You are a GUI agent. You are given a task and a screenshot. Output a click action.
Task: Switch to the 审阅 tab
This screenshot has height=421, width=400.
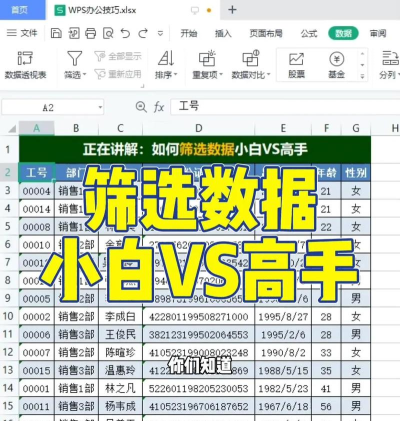(x=378, y=33)
